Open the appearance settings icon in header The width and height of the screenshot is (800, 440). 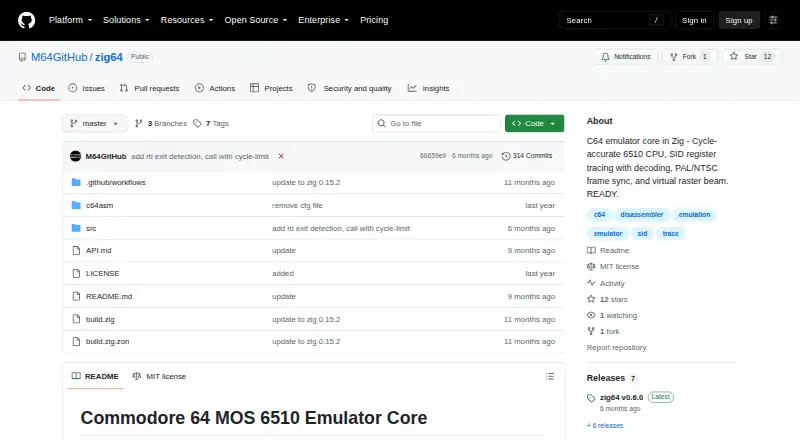coord(773,20)
